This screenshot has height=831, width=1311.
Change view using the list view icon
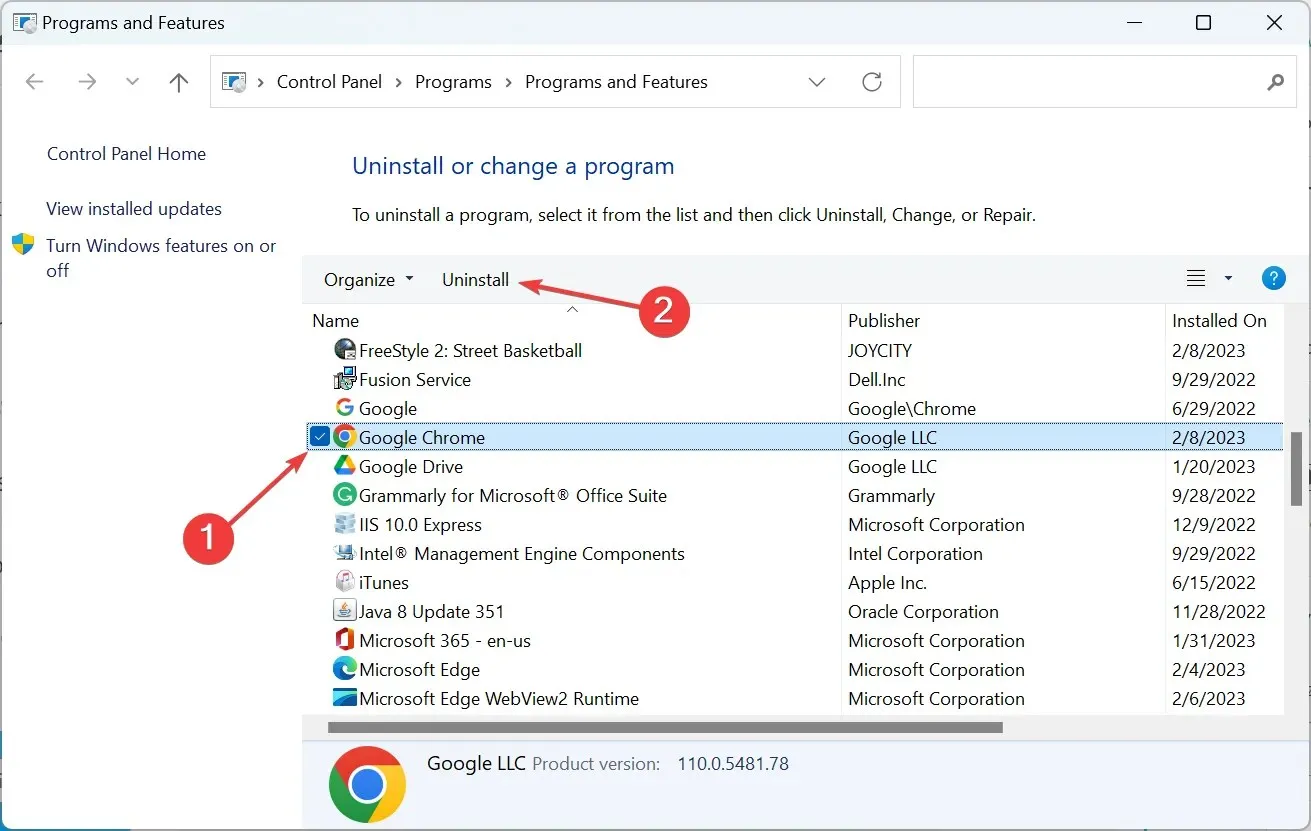(1196, 279)
